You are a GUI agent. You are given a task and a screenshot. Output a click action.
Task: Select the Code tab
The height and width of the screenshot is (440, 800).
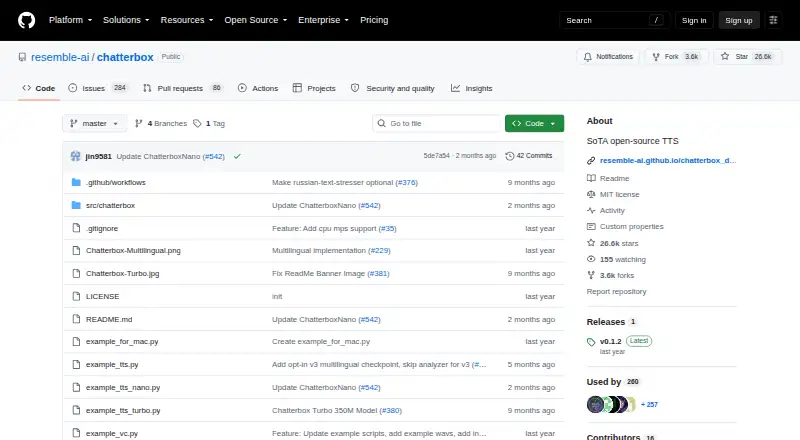[39, 88]
